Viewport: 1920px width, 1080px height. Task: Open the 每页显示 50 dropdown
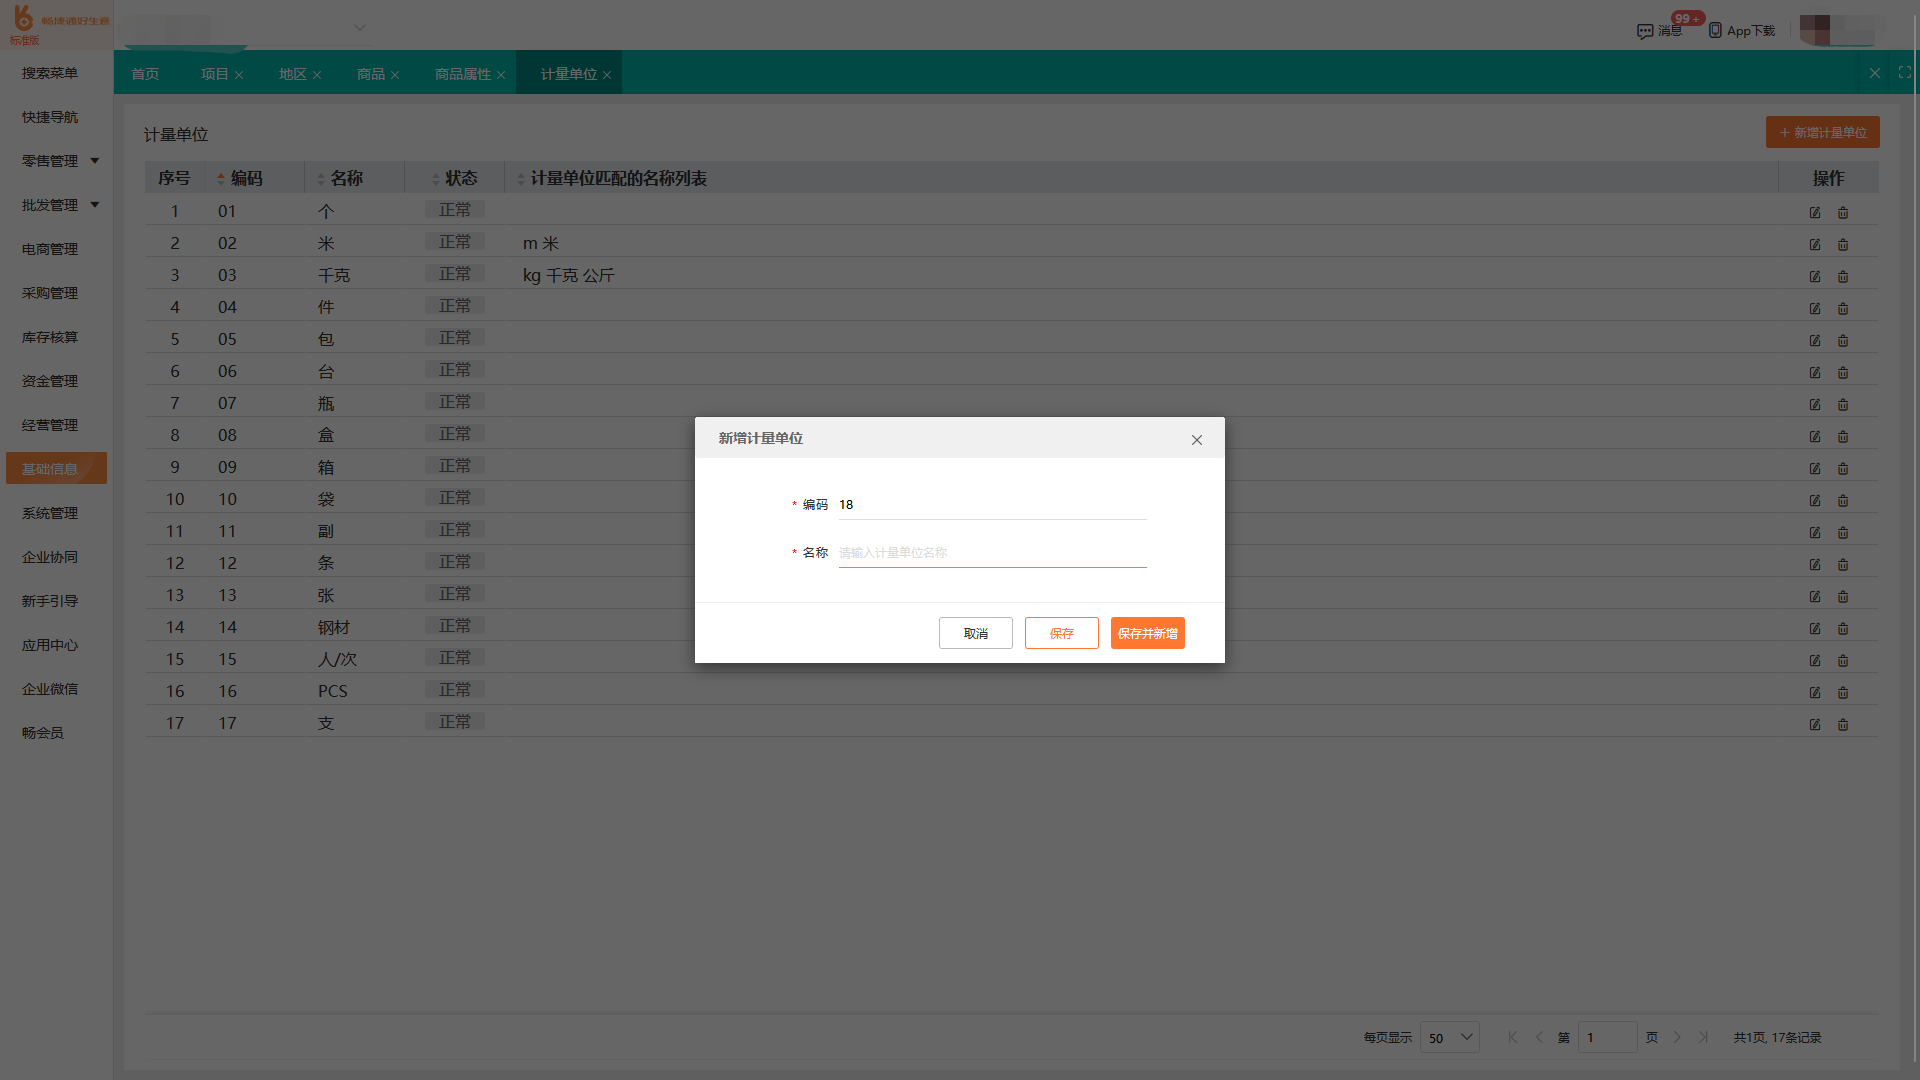(x=1449, y=1036)
